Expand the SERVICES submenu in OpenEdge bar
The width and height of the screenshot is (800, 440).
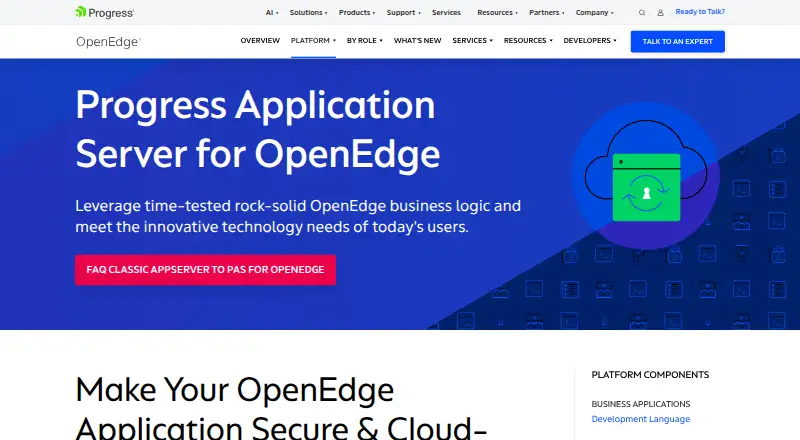pyautogui.click(x=472, y=40)
